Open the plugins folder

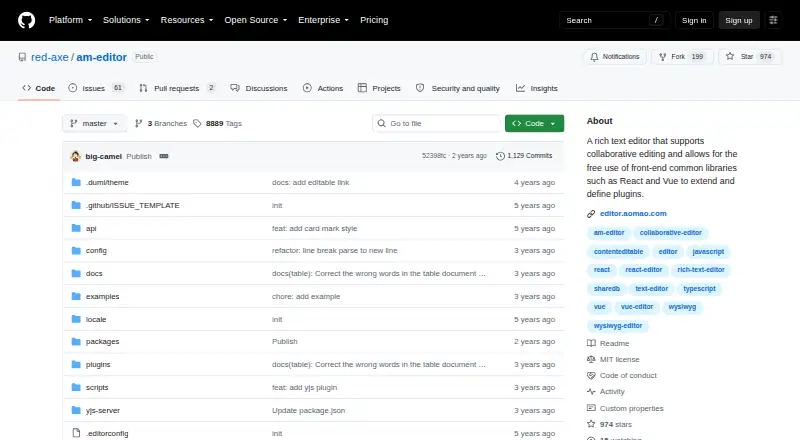coord(98,364)
